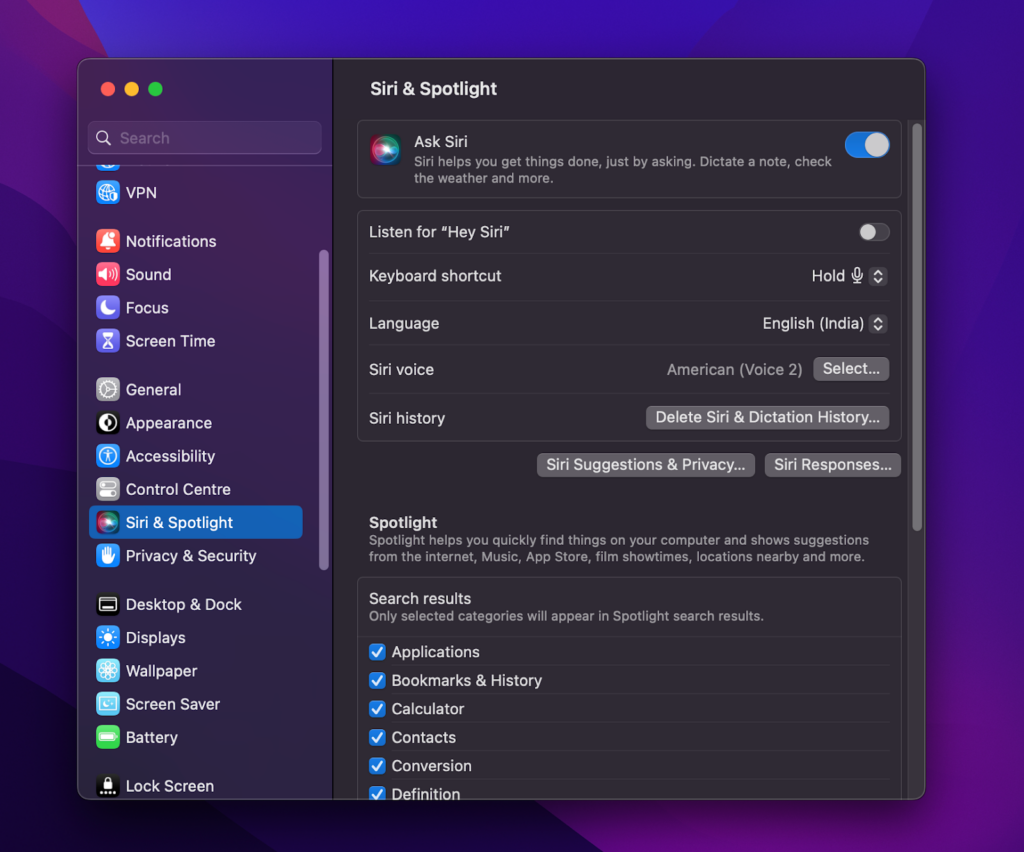
Task: Click the Sound speaker icon
Action: (x=108, y=274)
